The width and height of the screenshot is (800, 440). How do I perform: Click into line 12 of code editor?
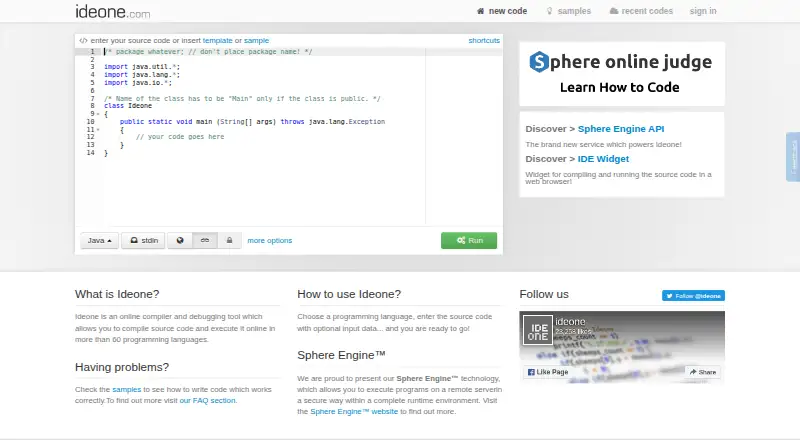(180, 137)
